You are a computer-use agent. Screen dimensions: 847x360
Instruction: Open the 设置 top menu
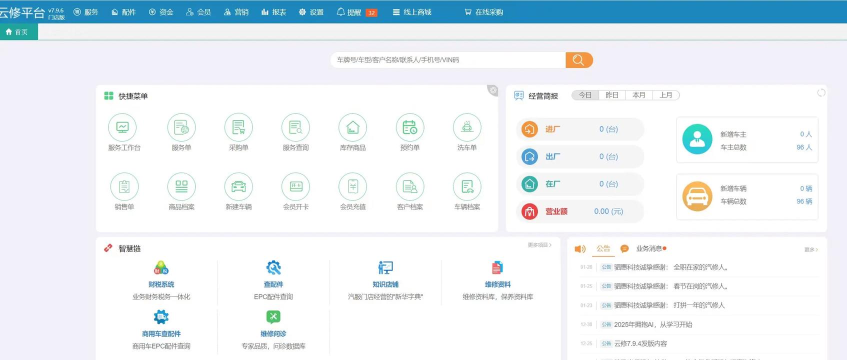(311, 12)
